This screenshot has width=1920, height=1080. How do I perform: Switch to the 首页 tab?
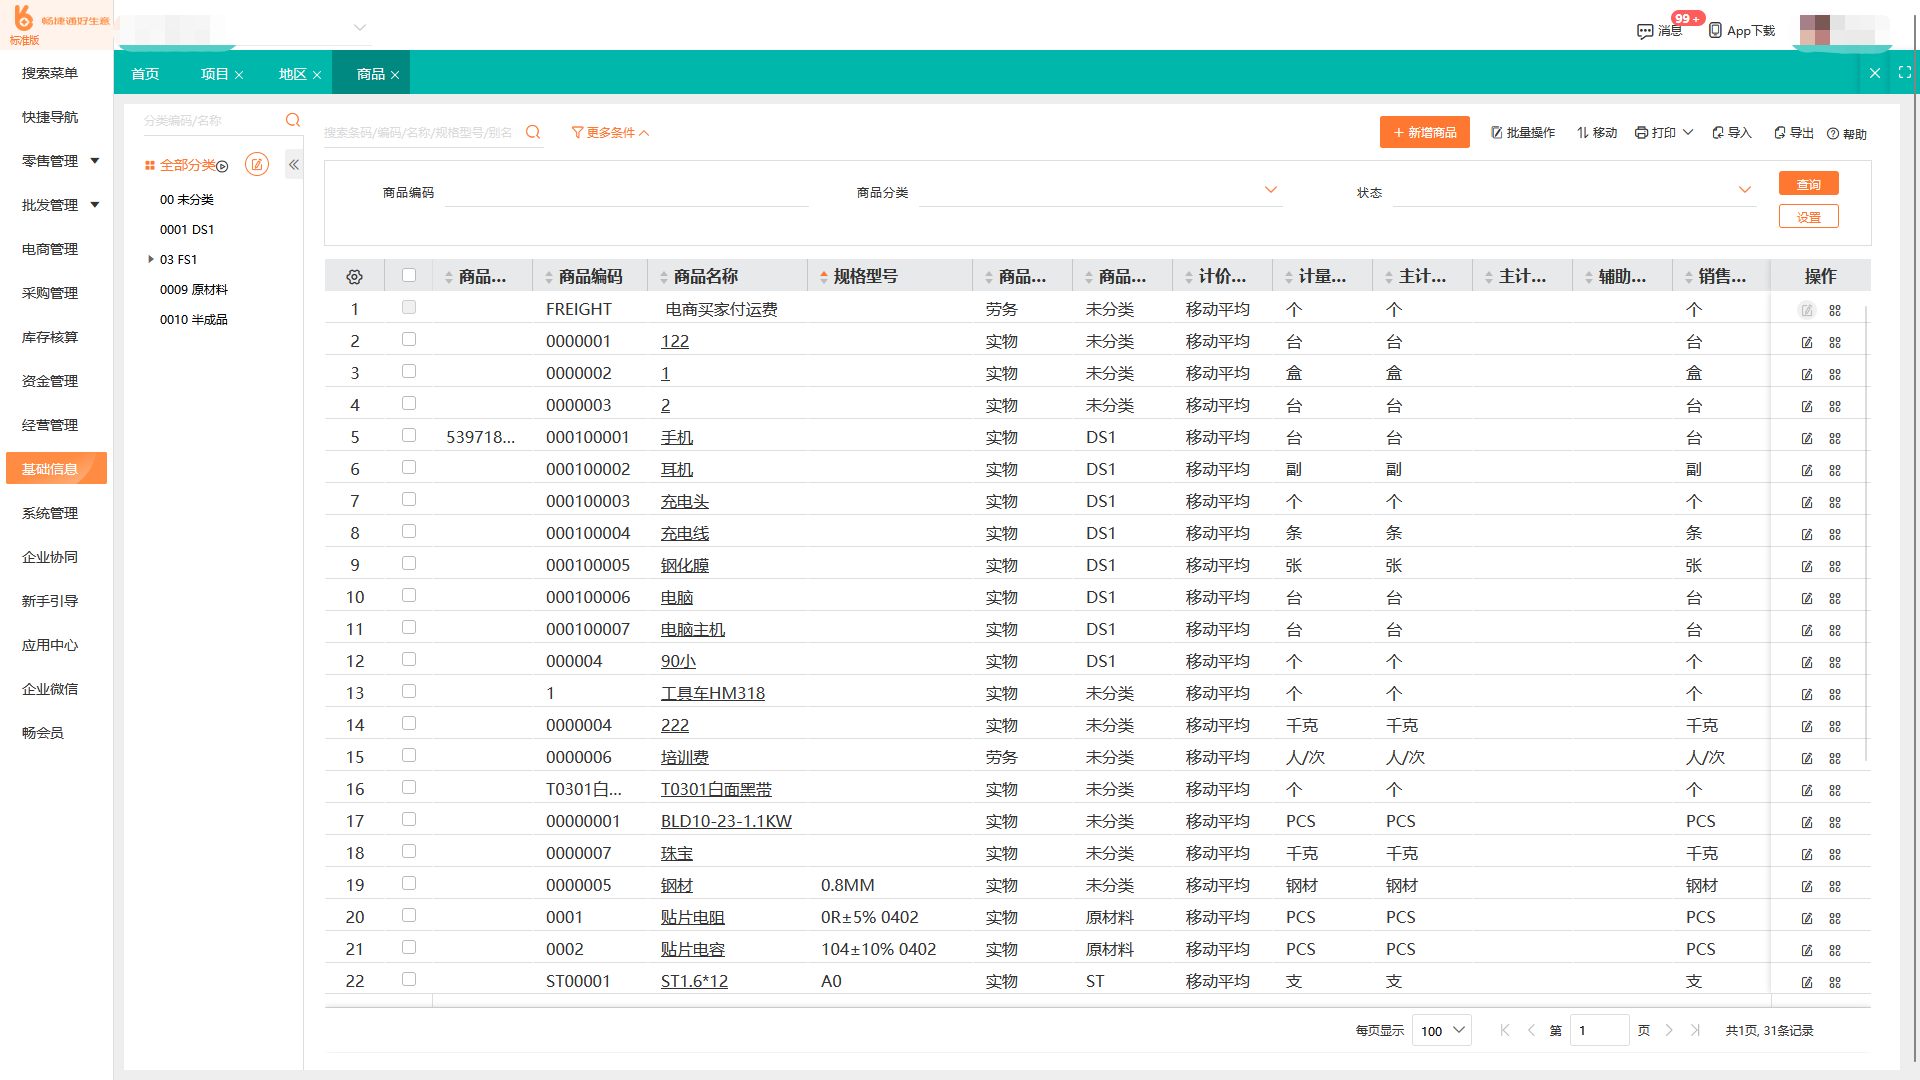pos(145,73)
